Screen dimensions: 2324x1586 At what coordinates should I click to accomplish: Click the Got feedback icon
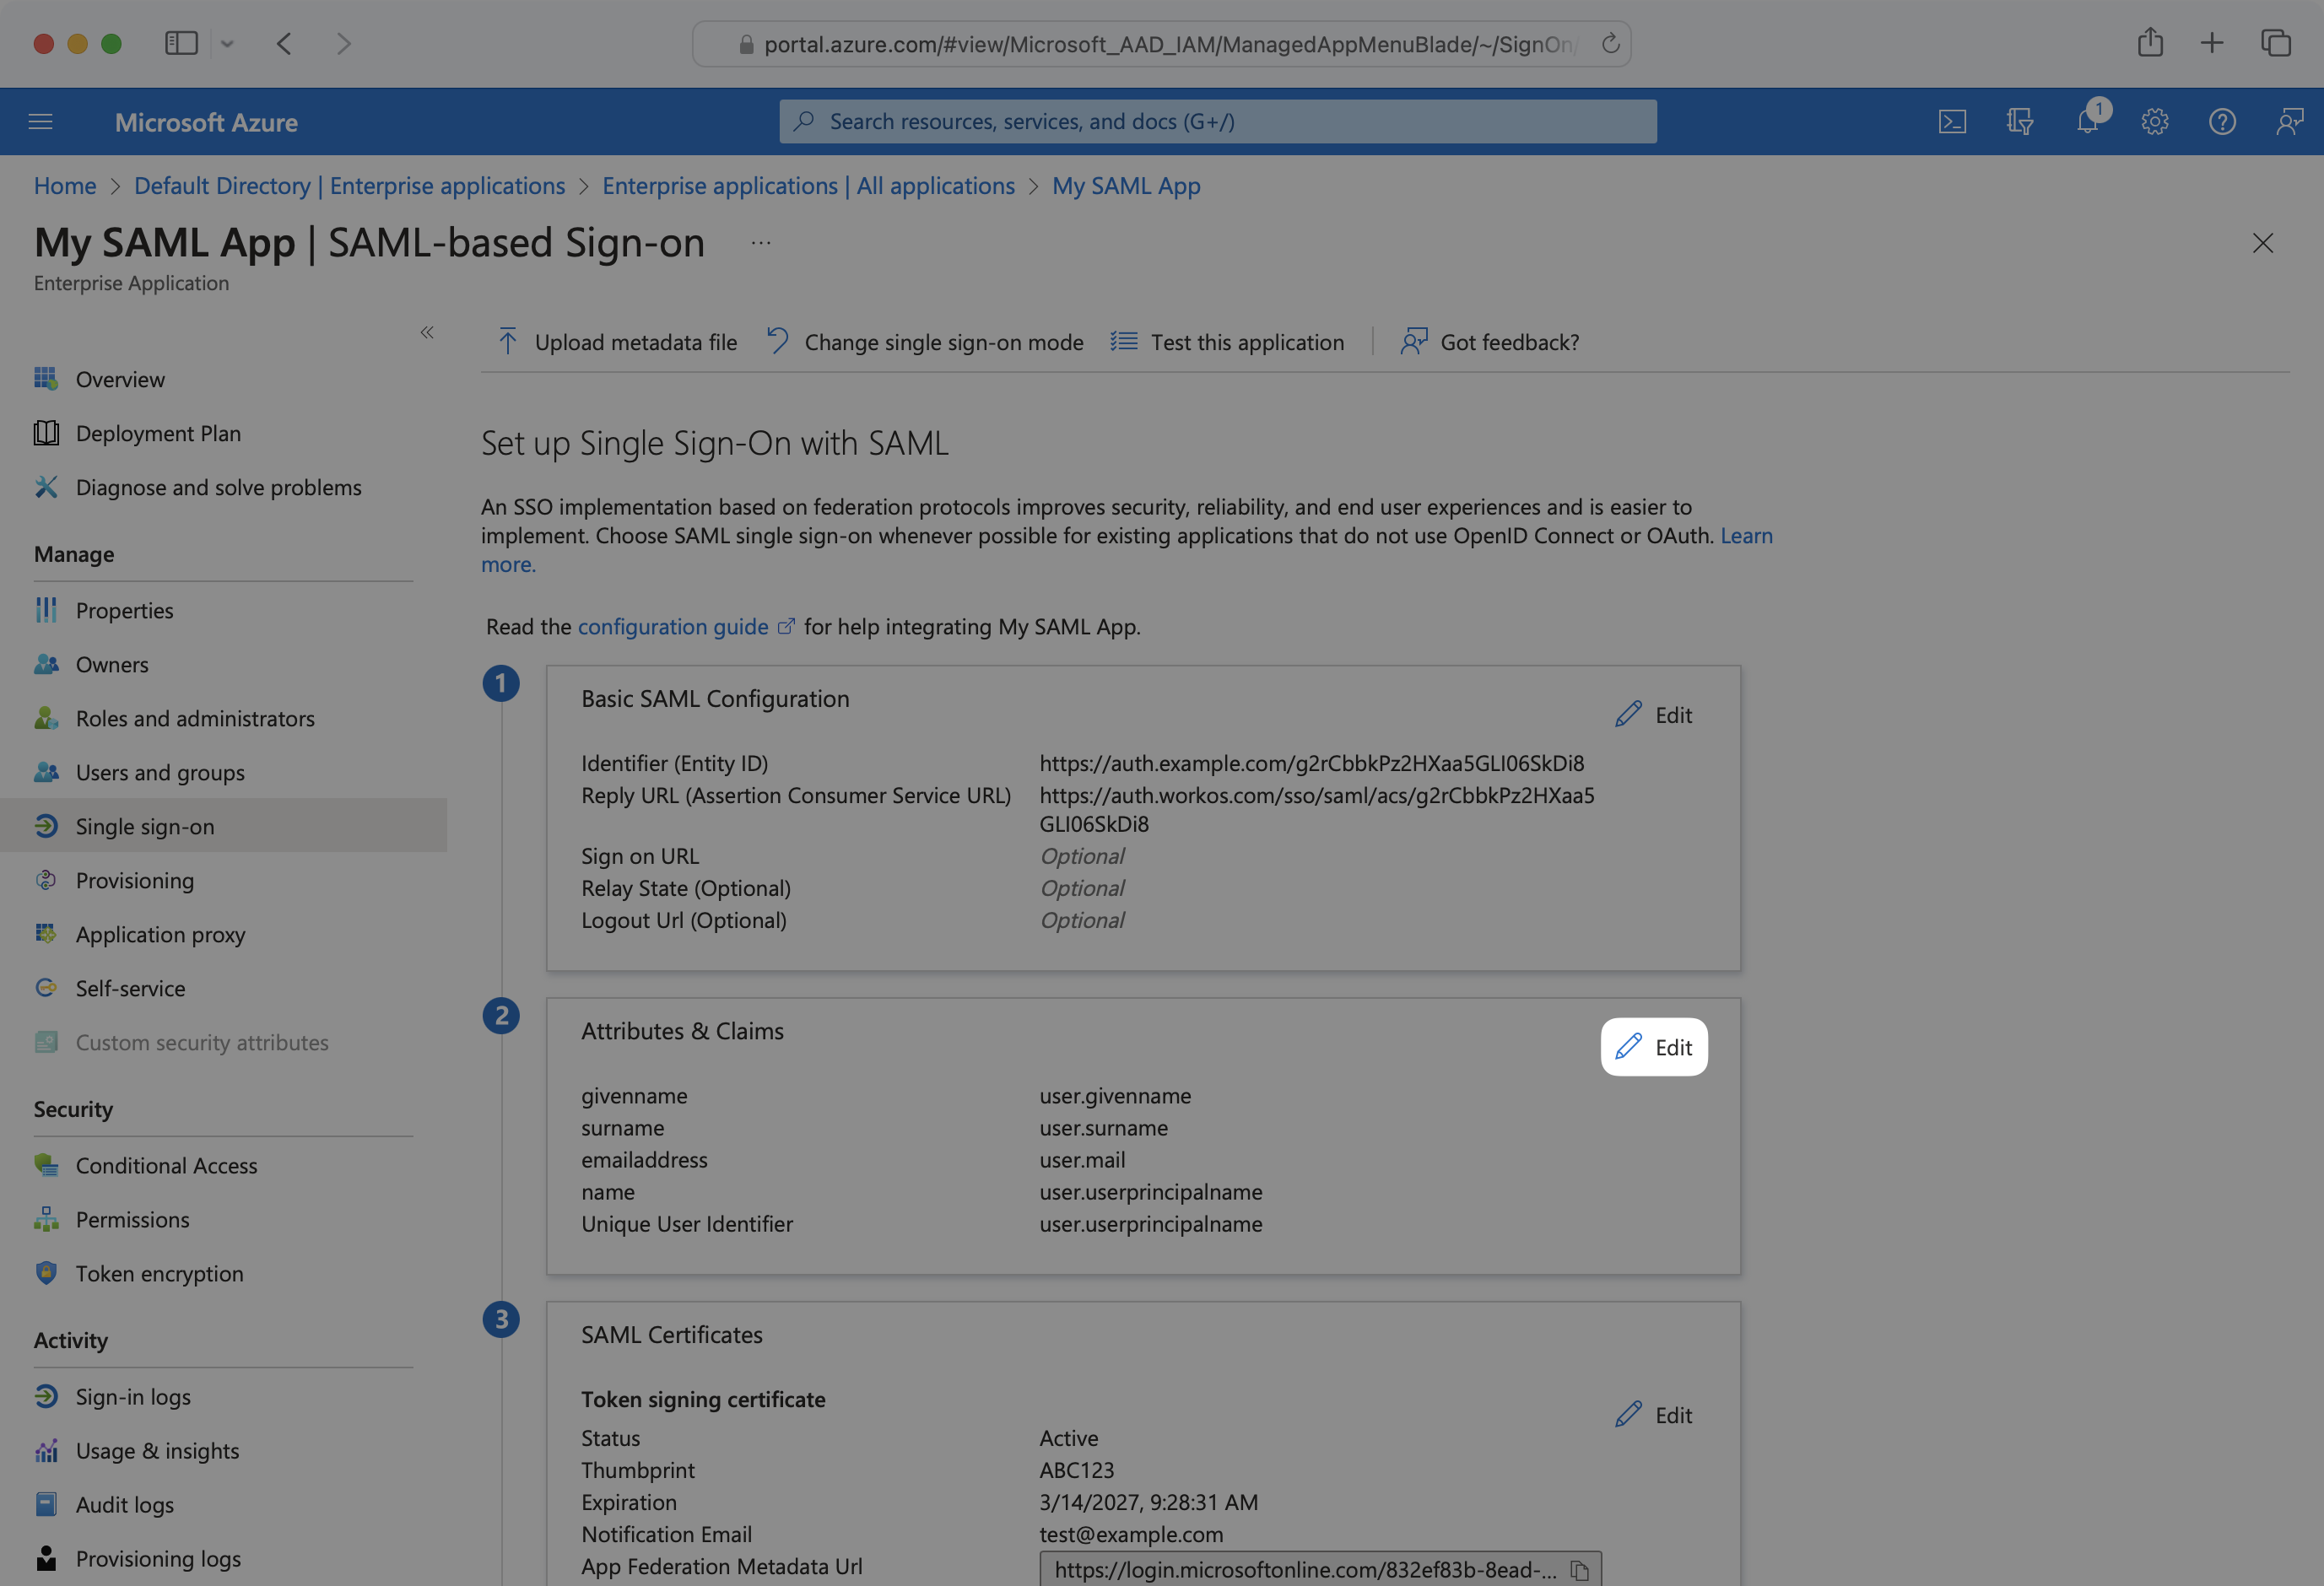1411,339
